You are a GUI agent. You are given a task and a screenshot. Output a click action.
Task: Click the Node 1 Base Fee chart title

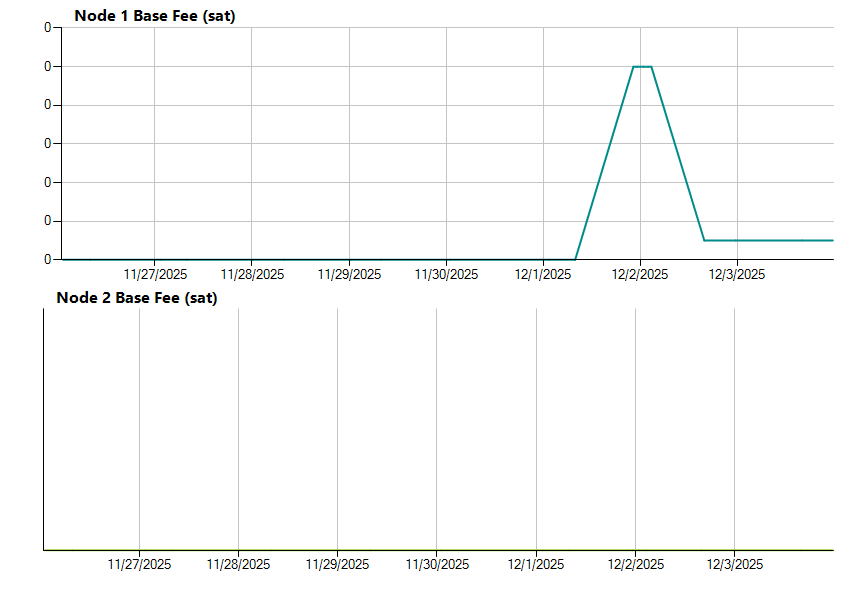[155, 16]
